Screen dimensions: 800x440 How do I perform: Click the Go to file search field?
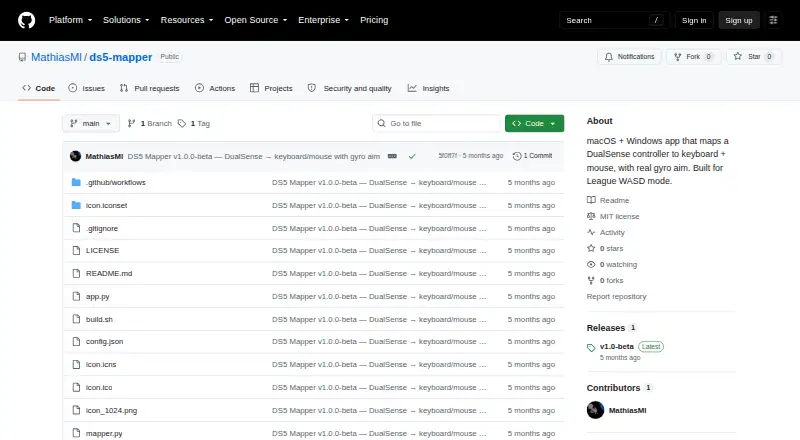437,124
